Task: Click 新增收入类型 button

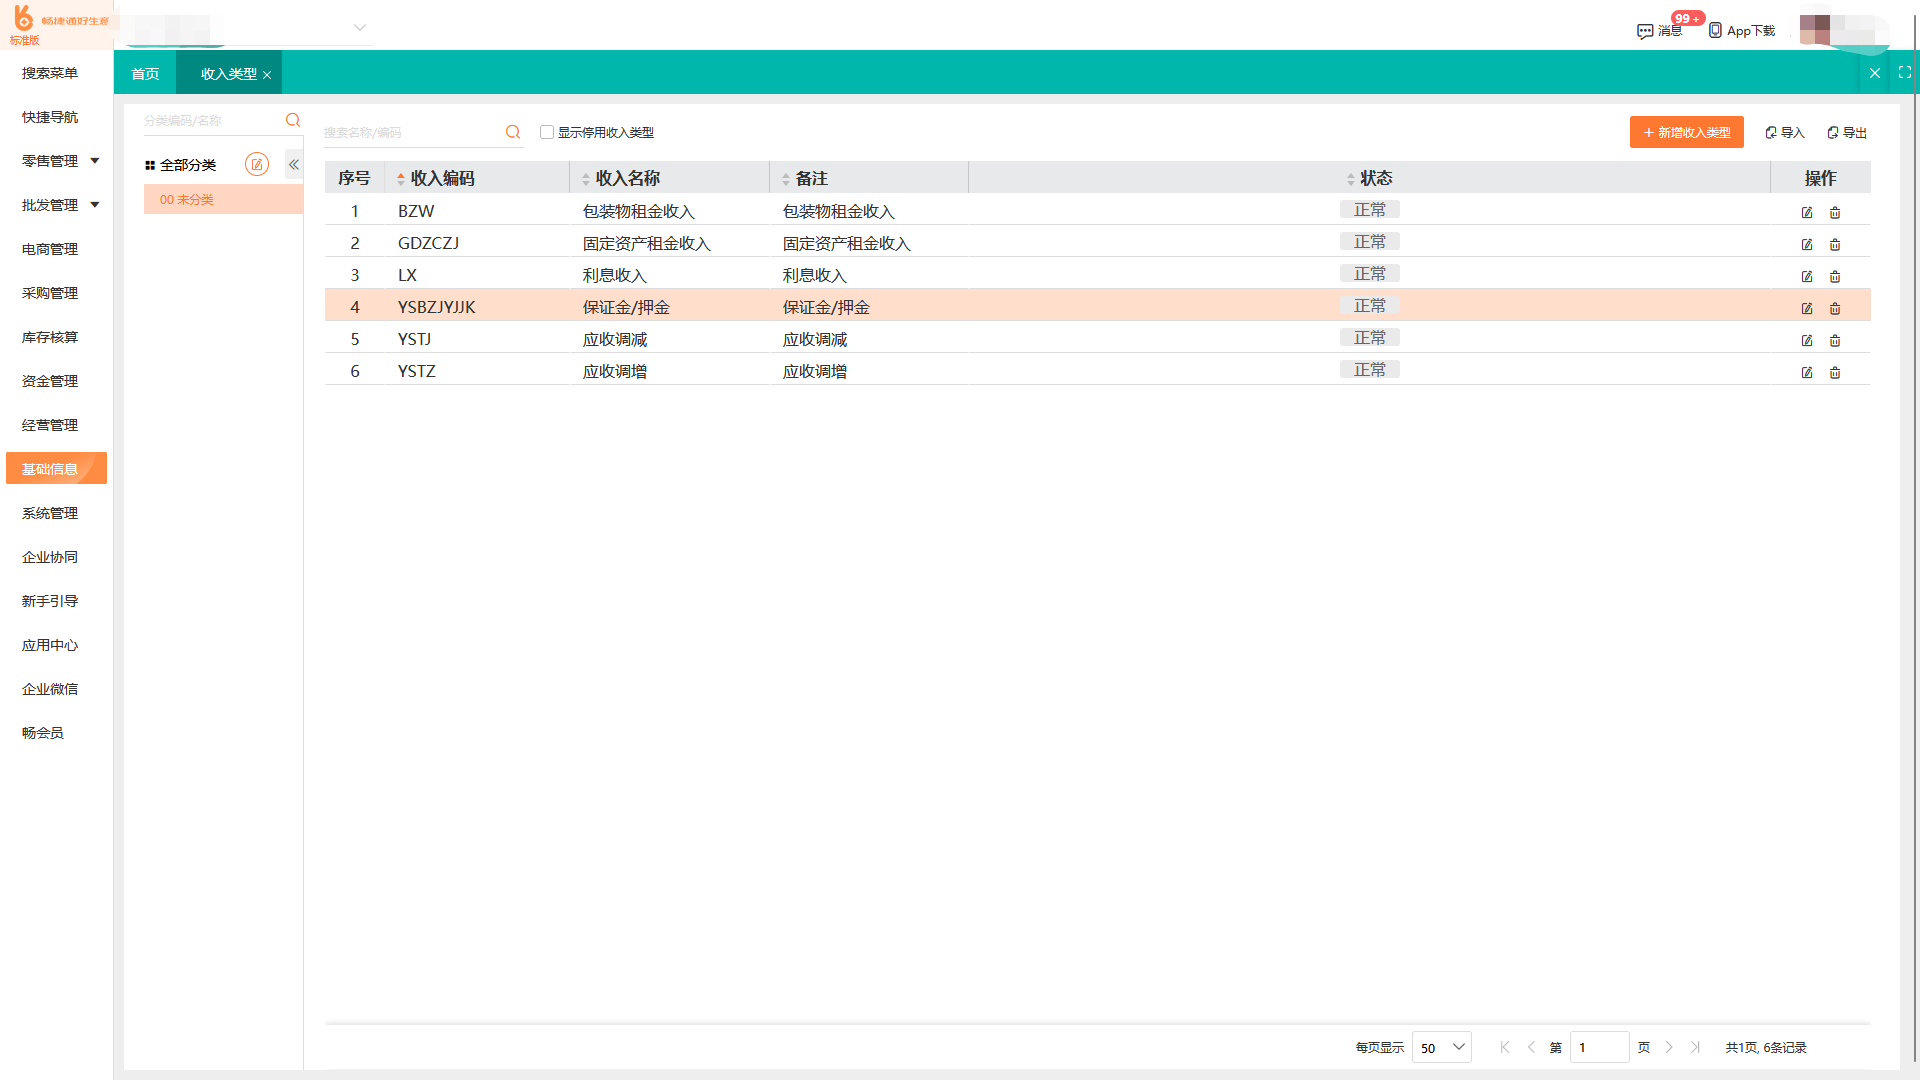Action: 1689,132
